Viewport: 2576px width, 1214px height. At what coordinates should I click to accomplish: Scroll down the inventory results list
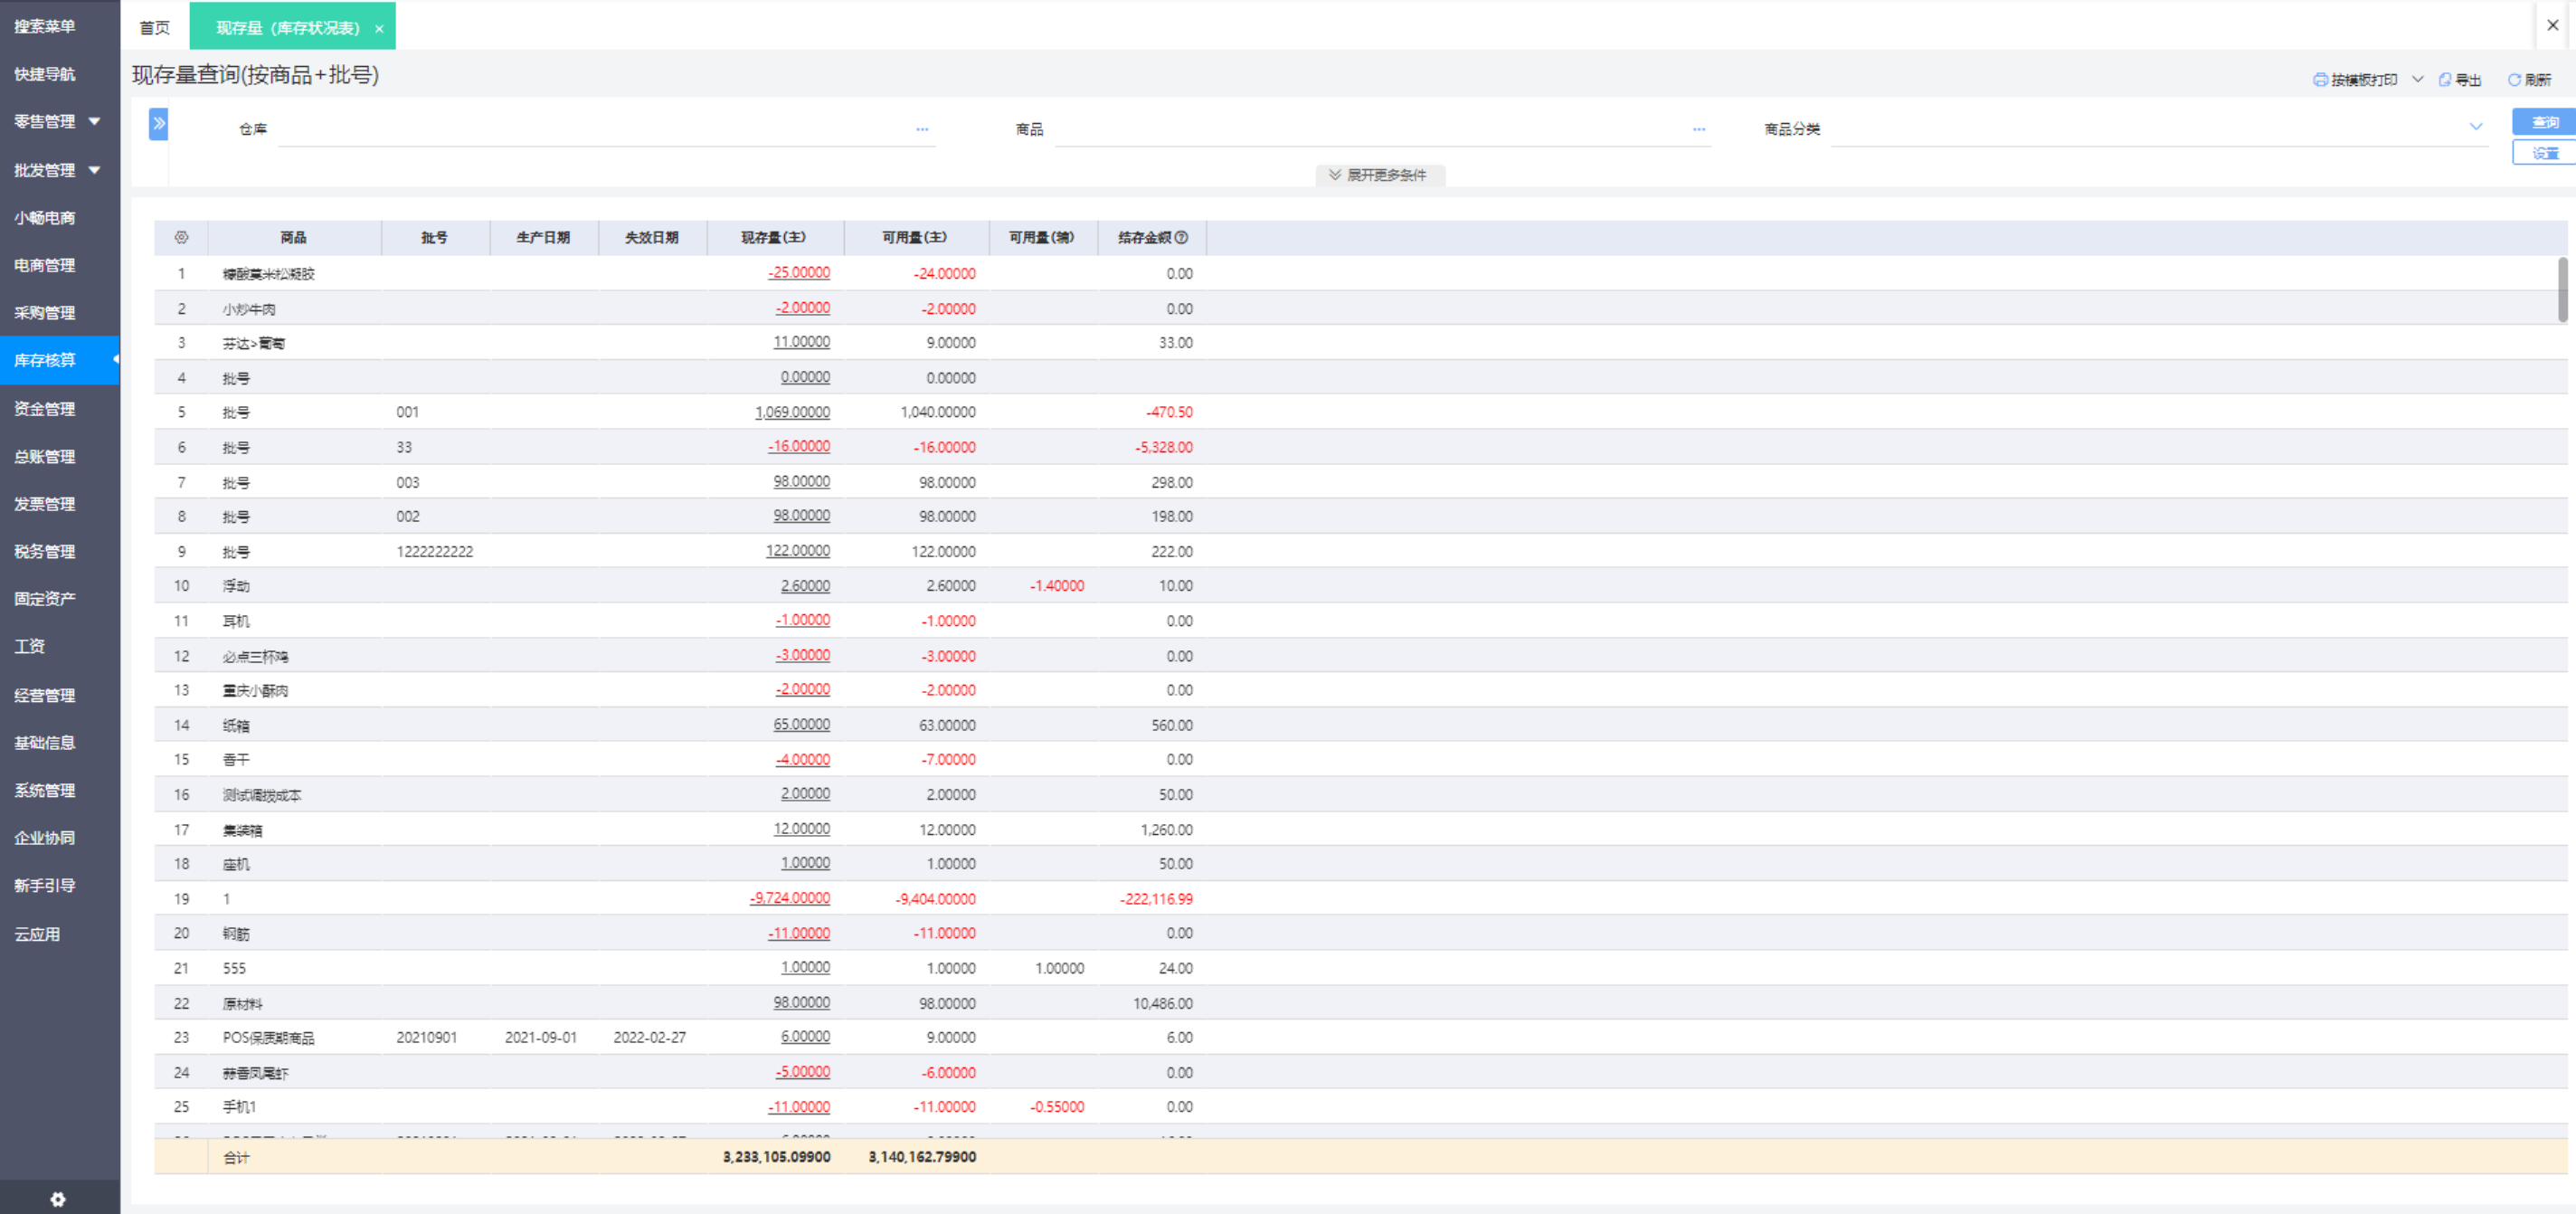pos(2560,821)
